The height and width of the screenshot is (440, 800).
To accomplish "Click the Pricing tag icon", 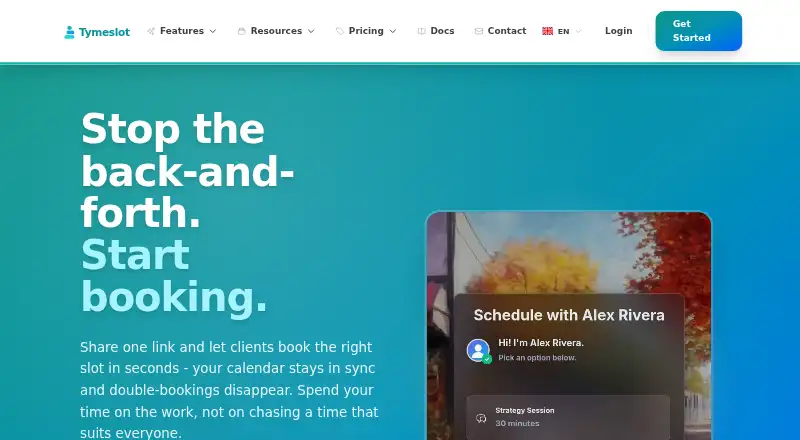I will point(340,31).
